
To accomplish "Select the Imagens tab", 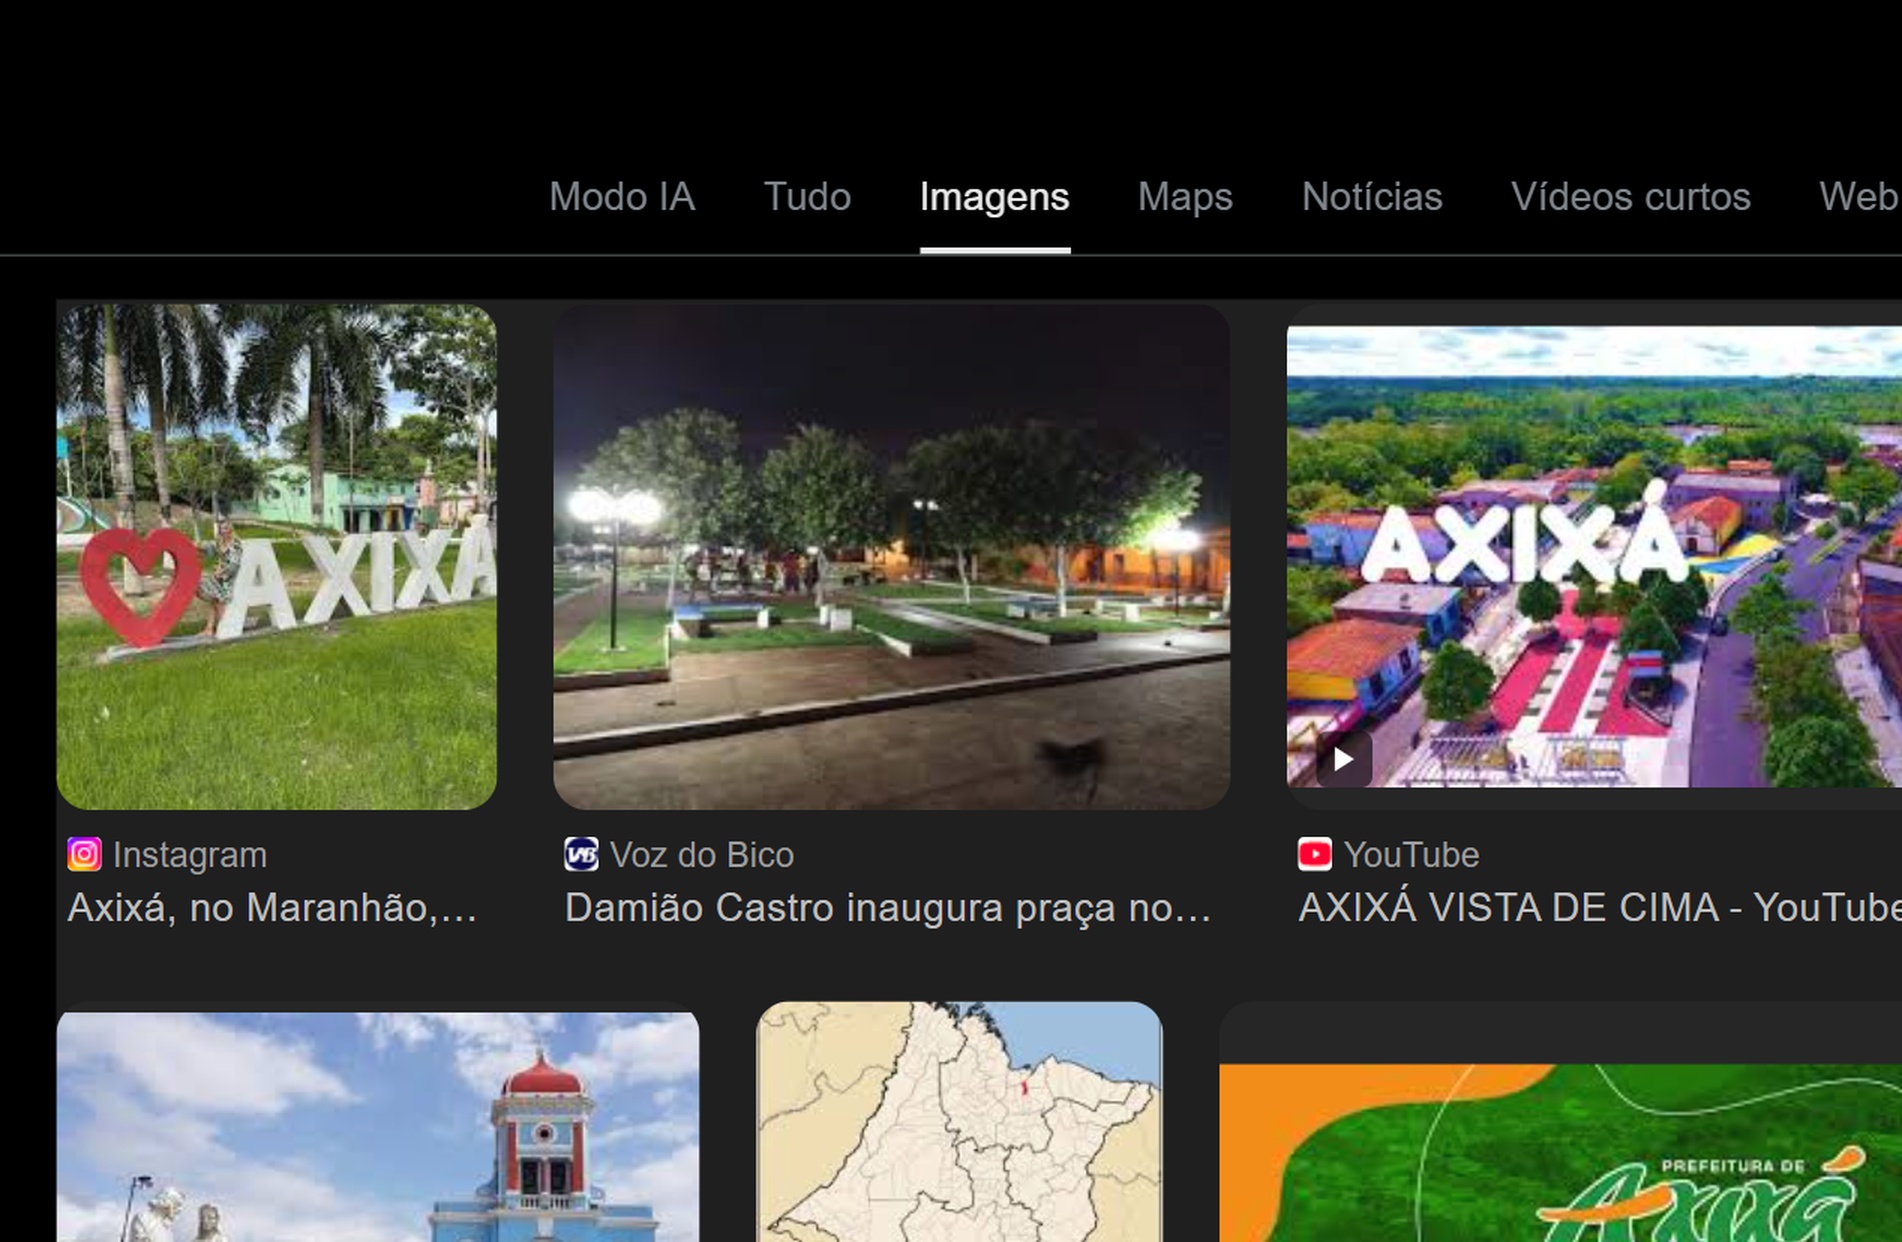I will coord(994,197).
